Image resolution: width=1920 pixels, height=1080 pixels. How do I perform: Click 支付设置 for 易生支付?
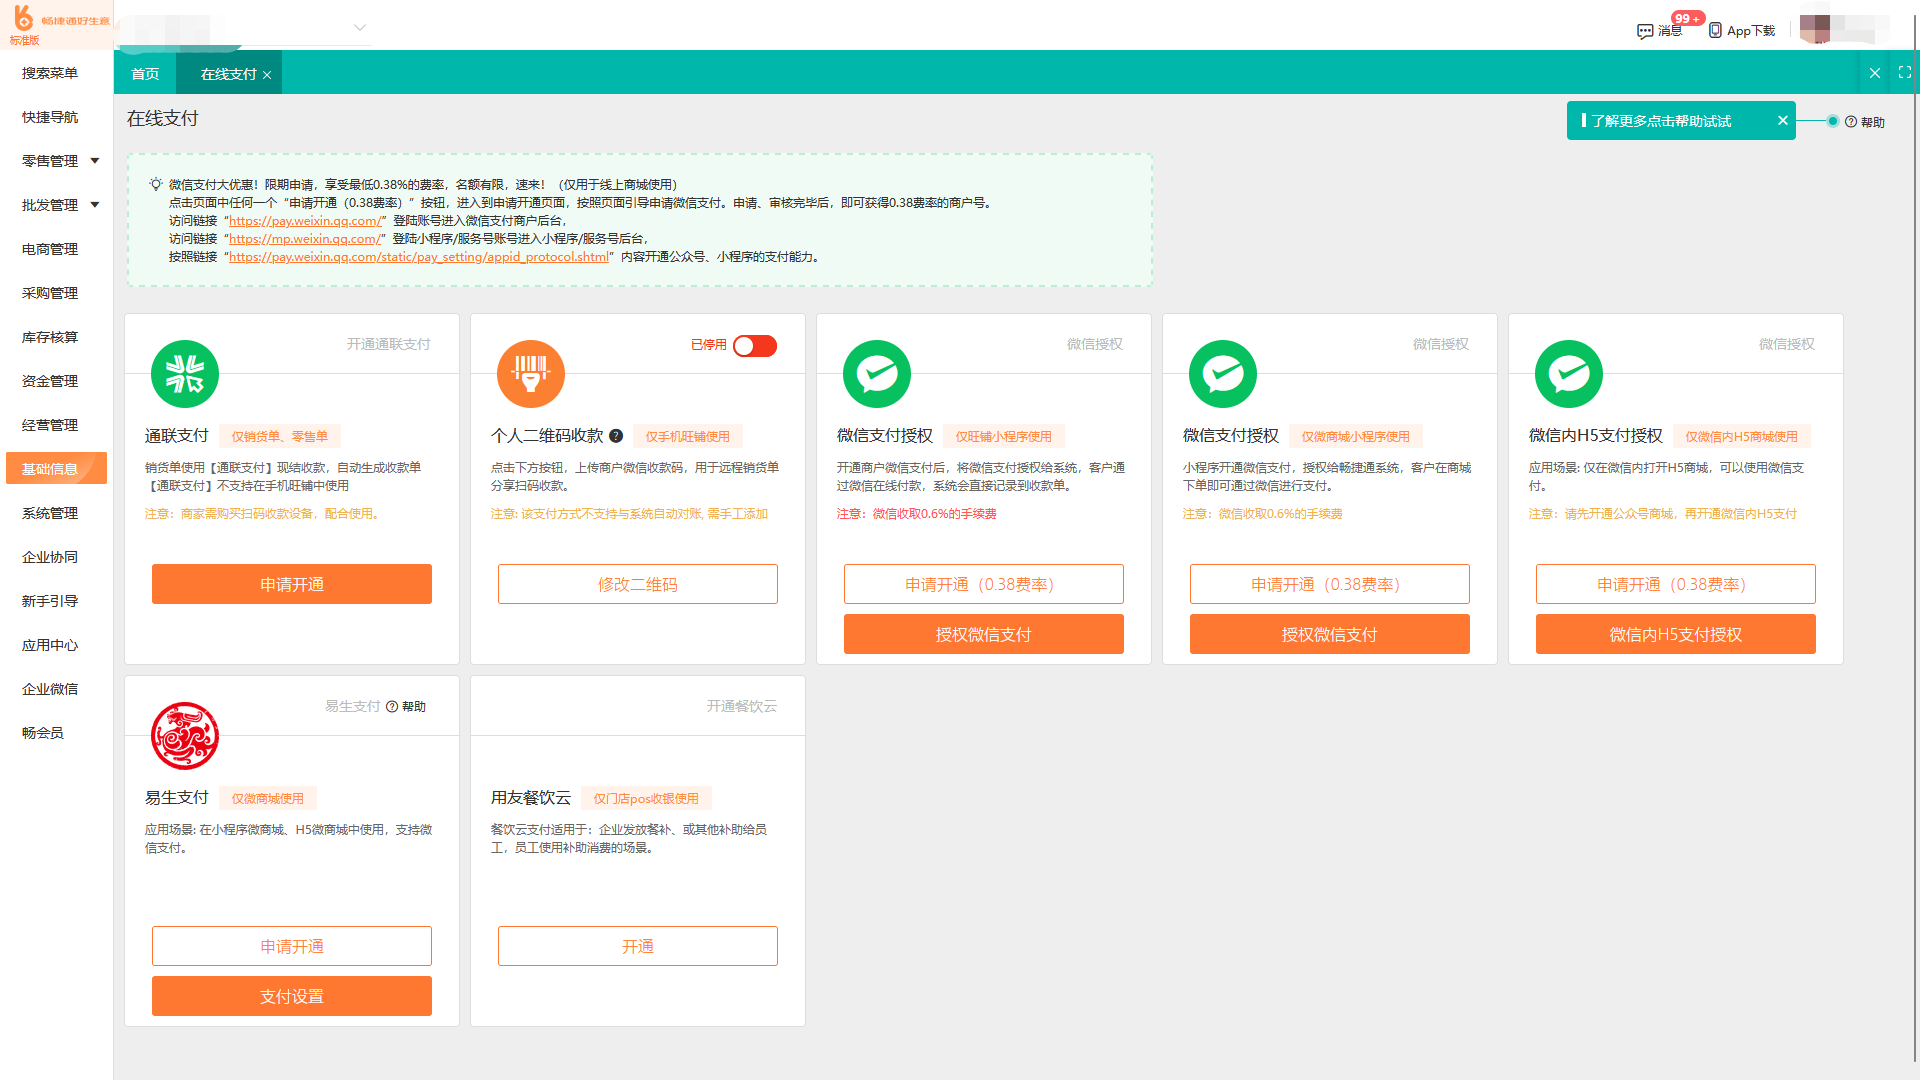(291, 997)
